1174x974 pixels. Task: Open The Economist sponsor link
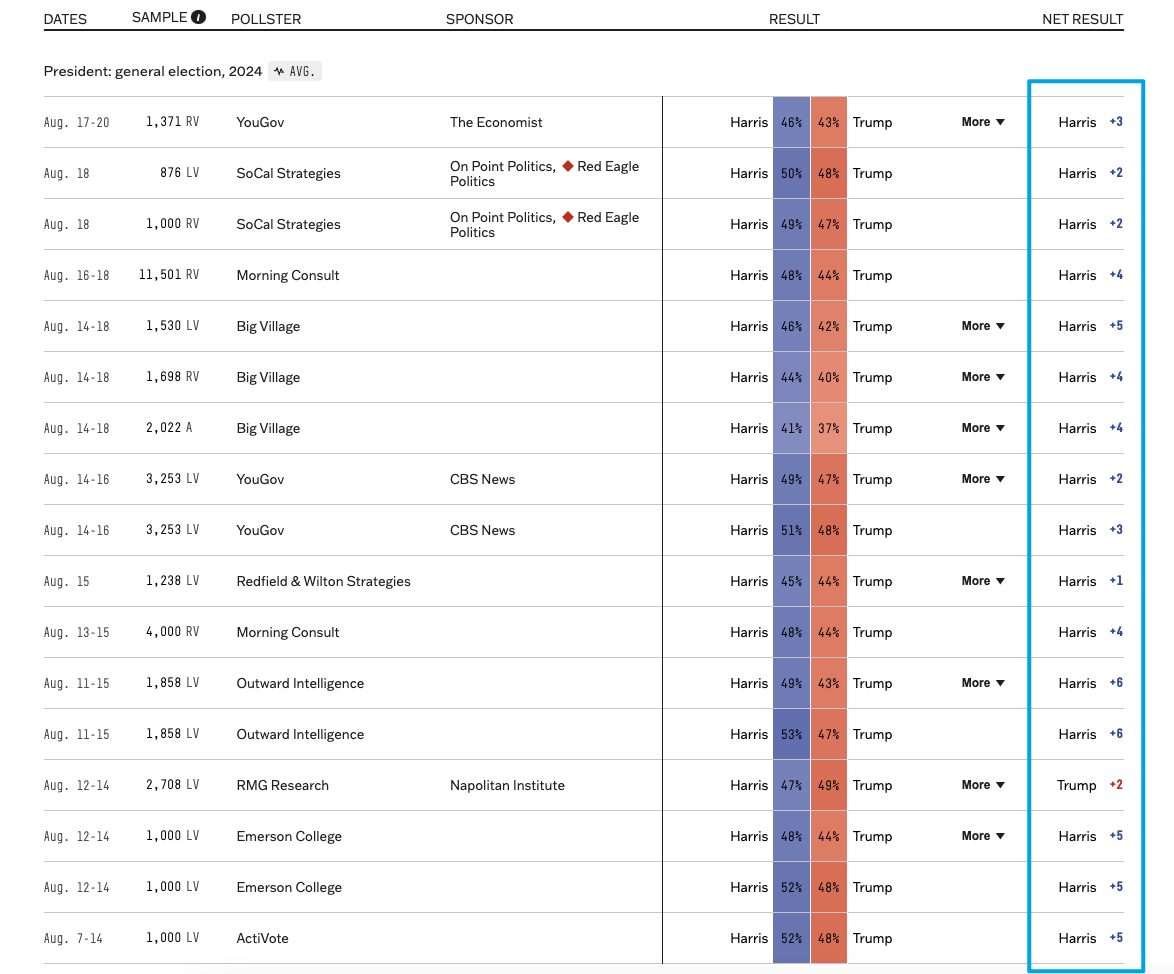click(496, 122)
